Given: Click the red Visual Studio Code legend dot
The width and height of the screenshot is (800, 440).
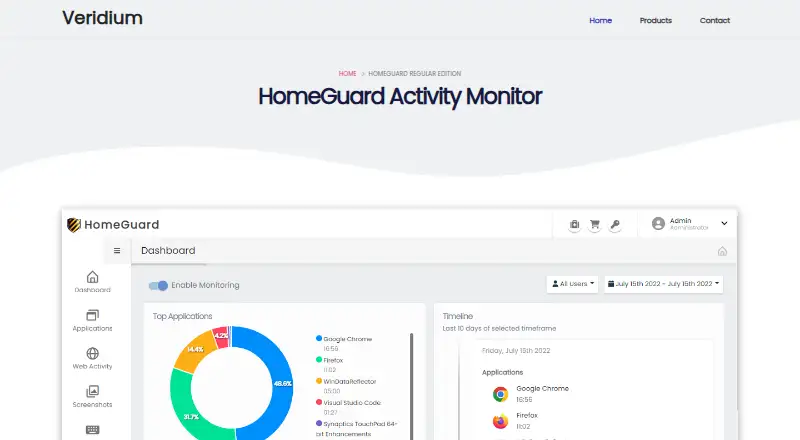Looking at the screenshot, I should click(x=319, y=402).
